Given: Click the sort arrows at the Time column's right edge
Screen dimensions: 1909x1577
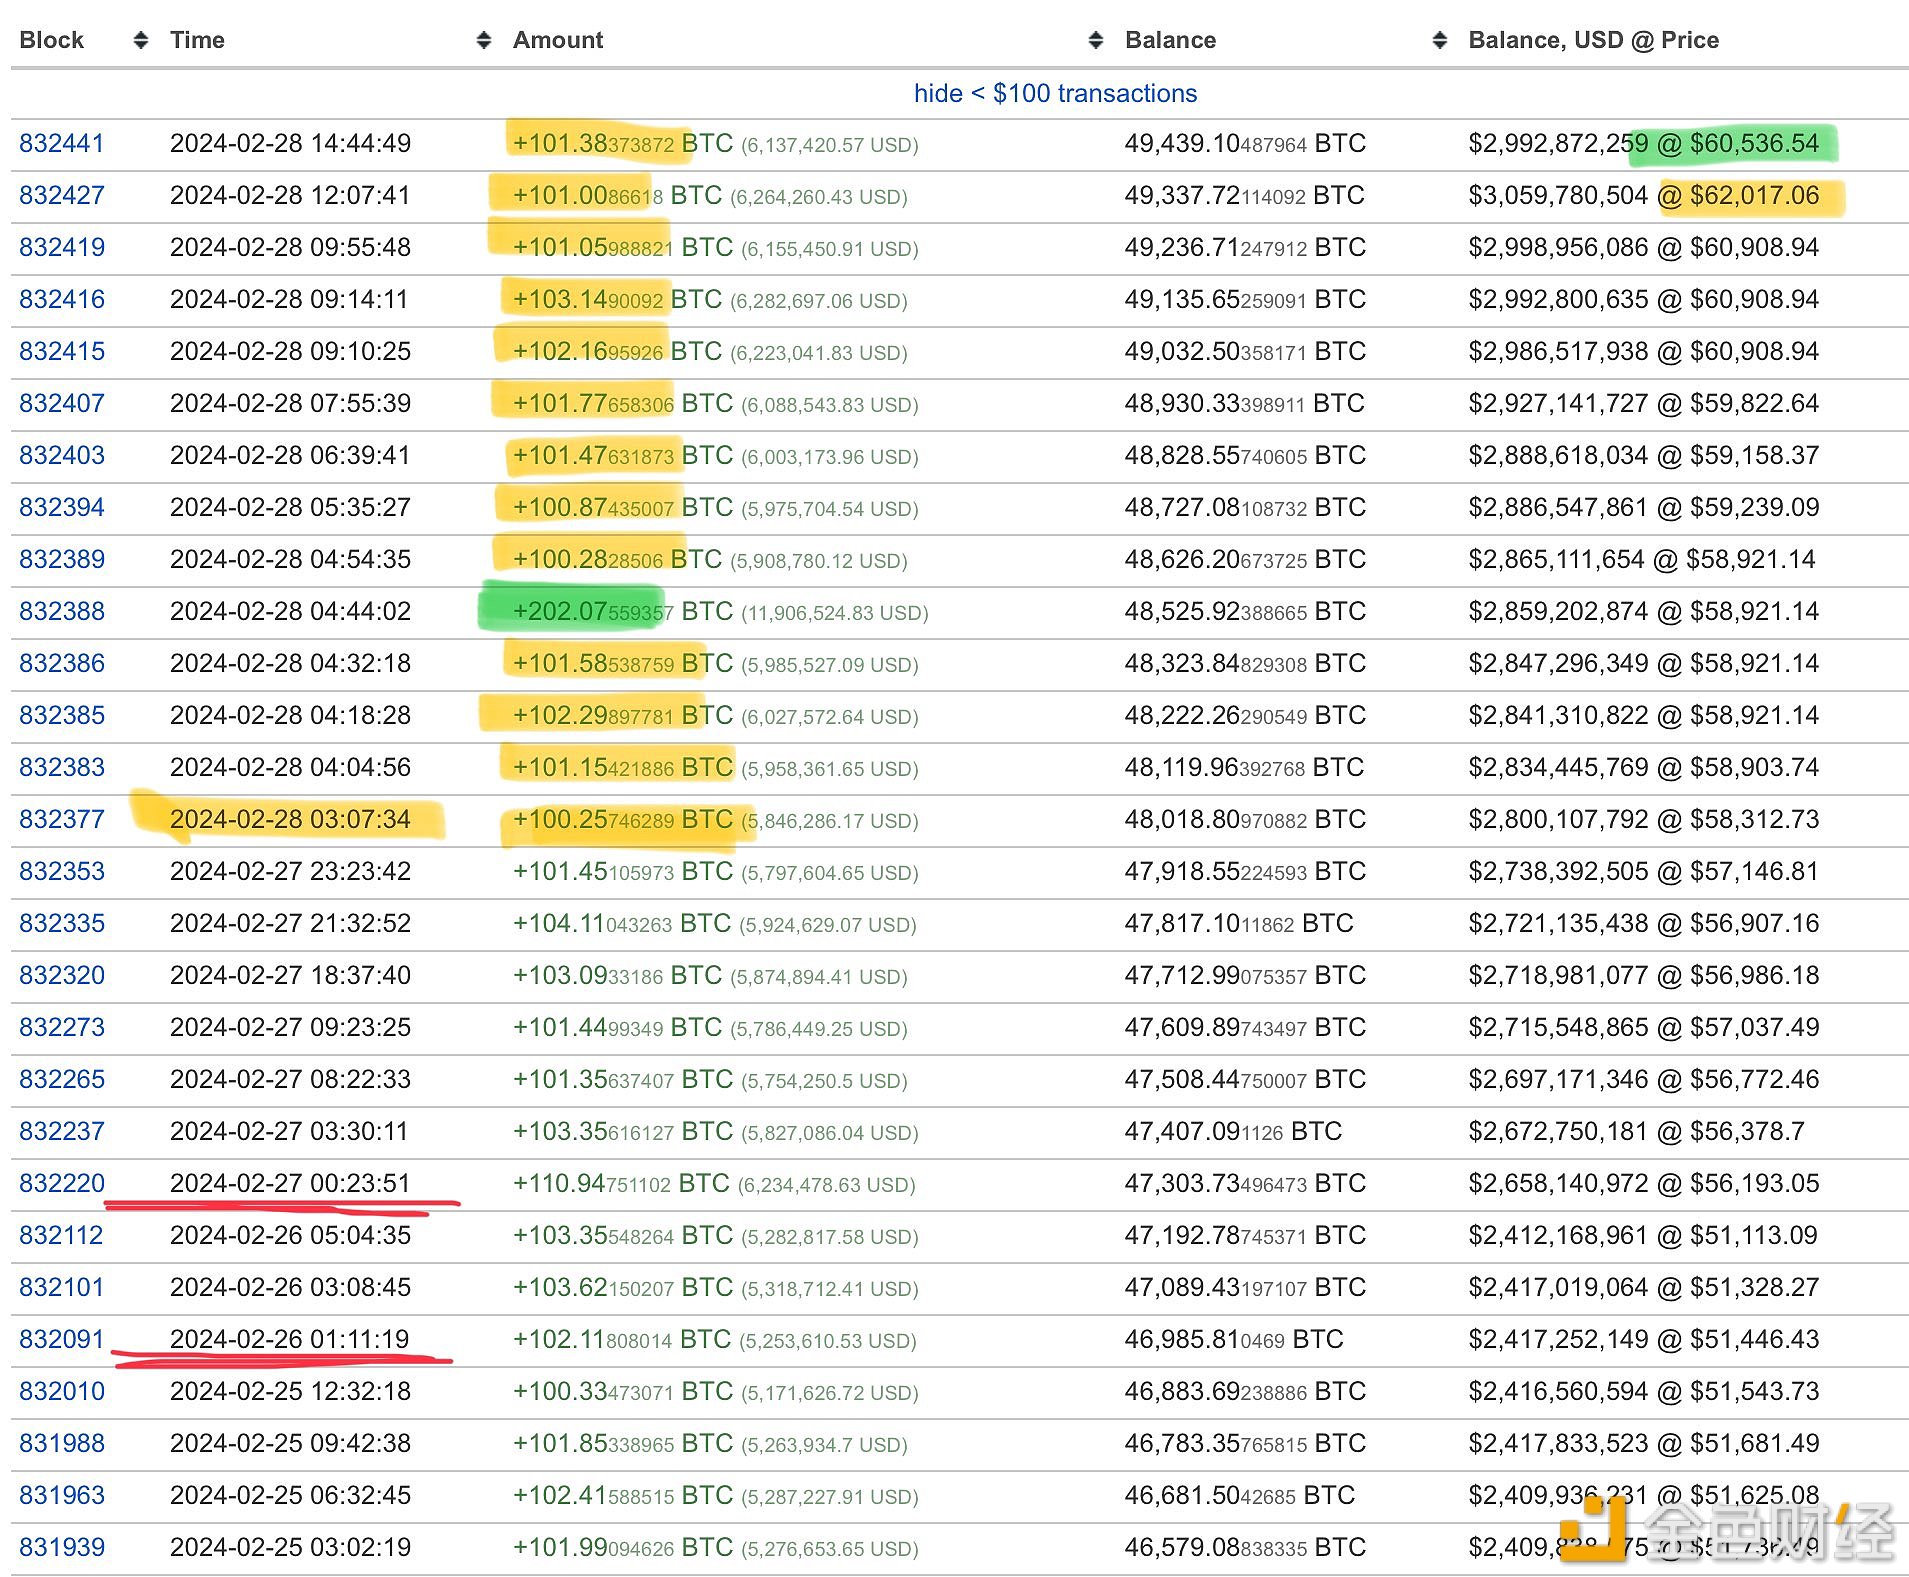Looking at the screenshot, I should click(484, 40).
